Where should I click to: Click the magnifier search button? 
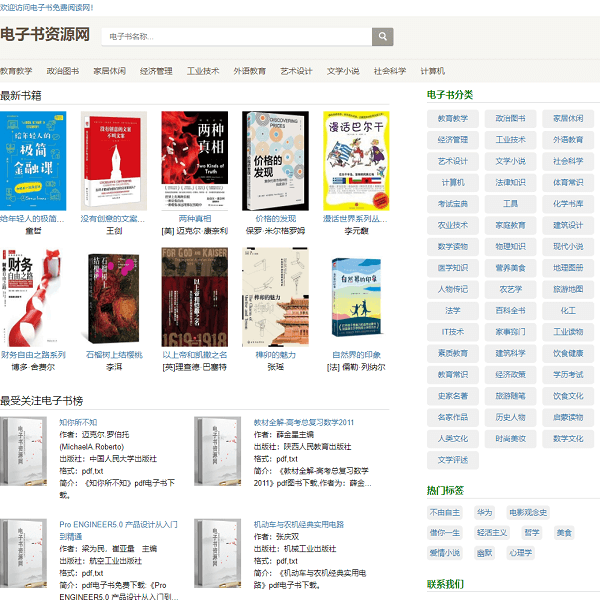pos(382,37)
